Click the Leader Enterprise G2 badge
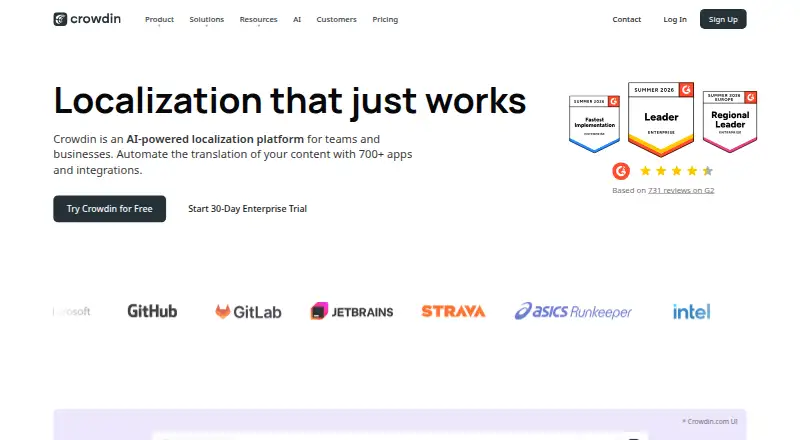Viewport: 800px width, 440px height. tap(661, 119)
